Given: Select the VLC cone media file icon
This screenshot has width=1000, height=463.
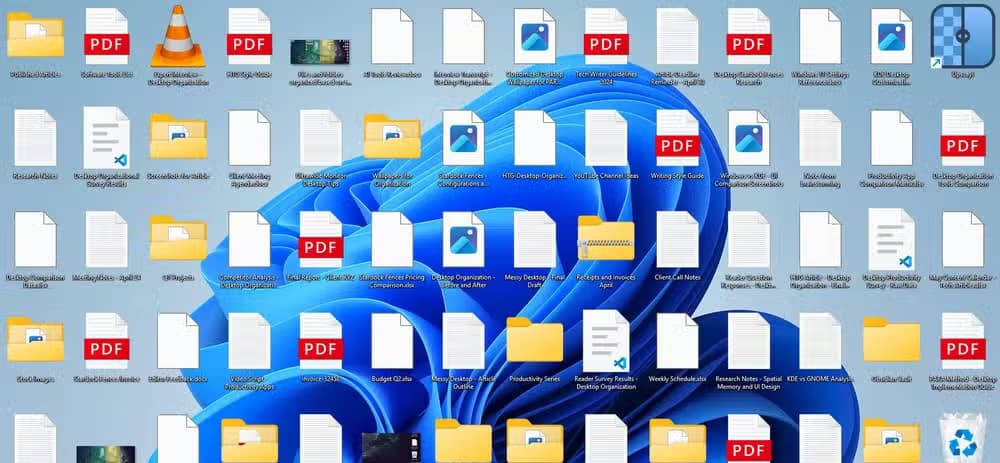Looking at the screenshot, I should [x=178, y=36].
